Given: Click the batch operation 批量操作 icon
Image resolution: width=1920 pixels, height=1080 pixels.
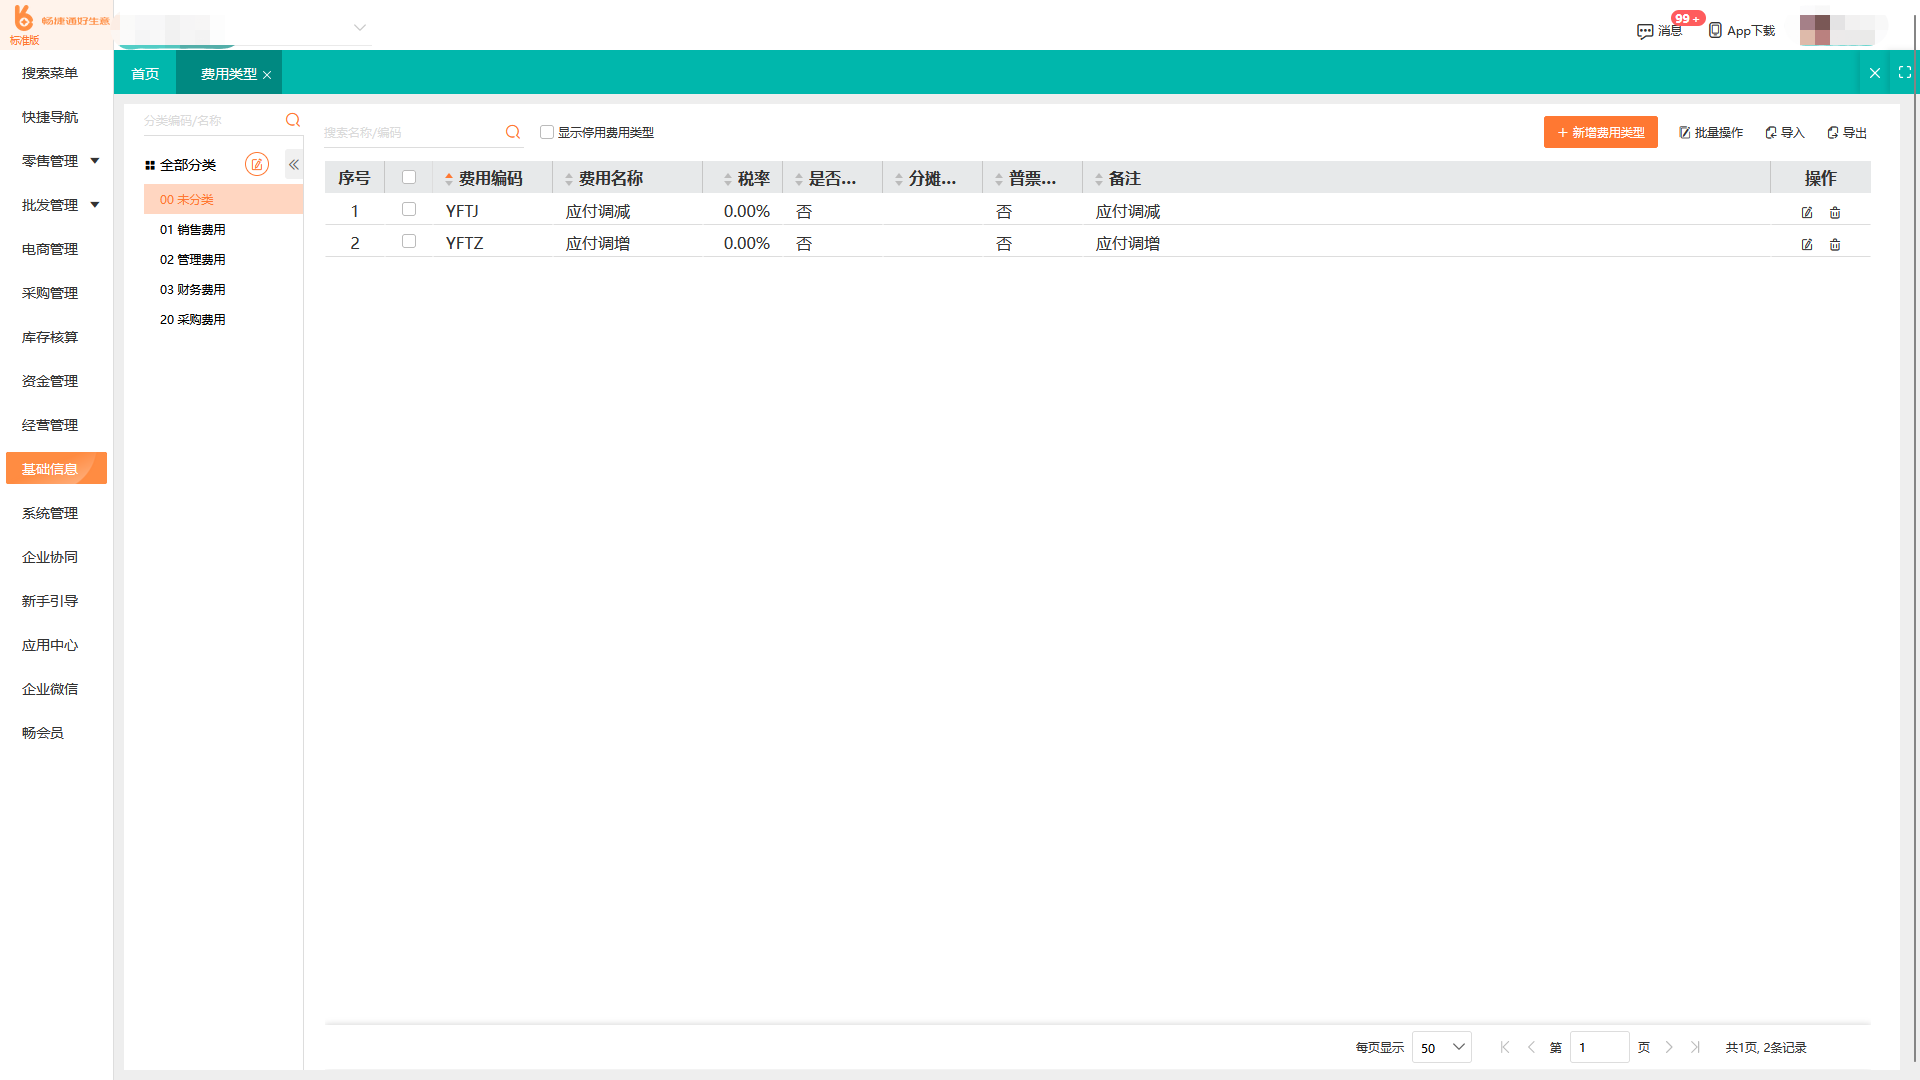Looking at the screenshot, I should (x=1709, y=132).
